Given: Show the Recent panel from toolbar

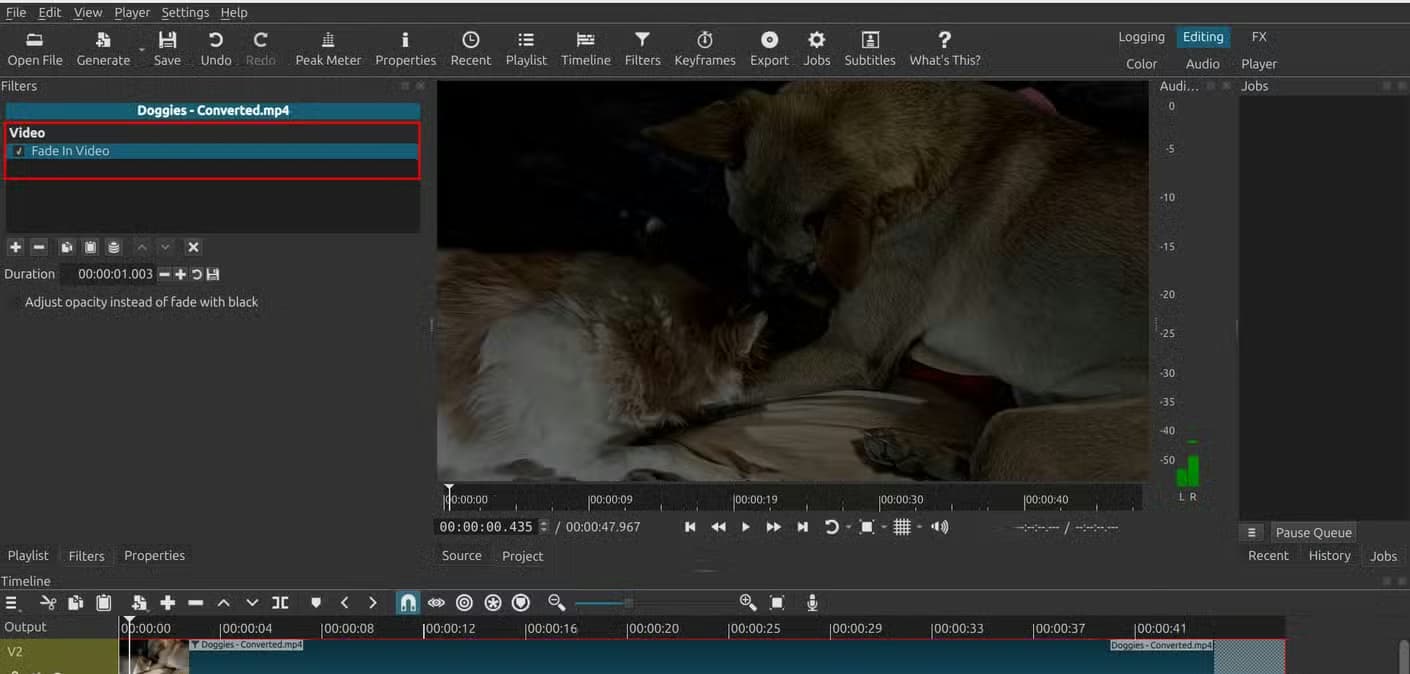Looking at the screenshot, I should [470, 48].
